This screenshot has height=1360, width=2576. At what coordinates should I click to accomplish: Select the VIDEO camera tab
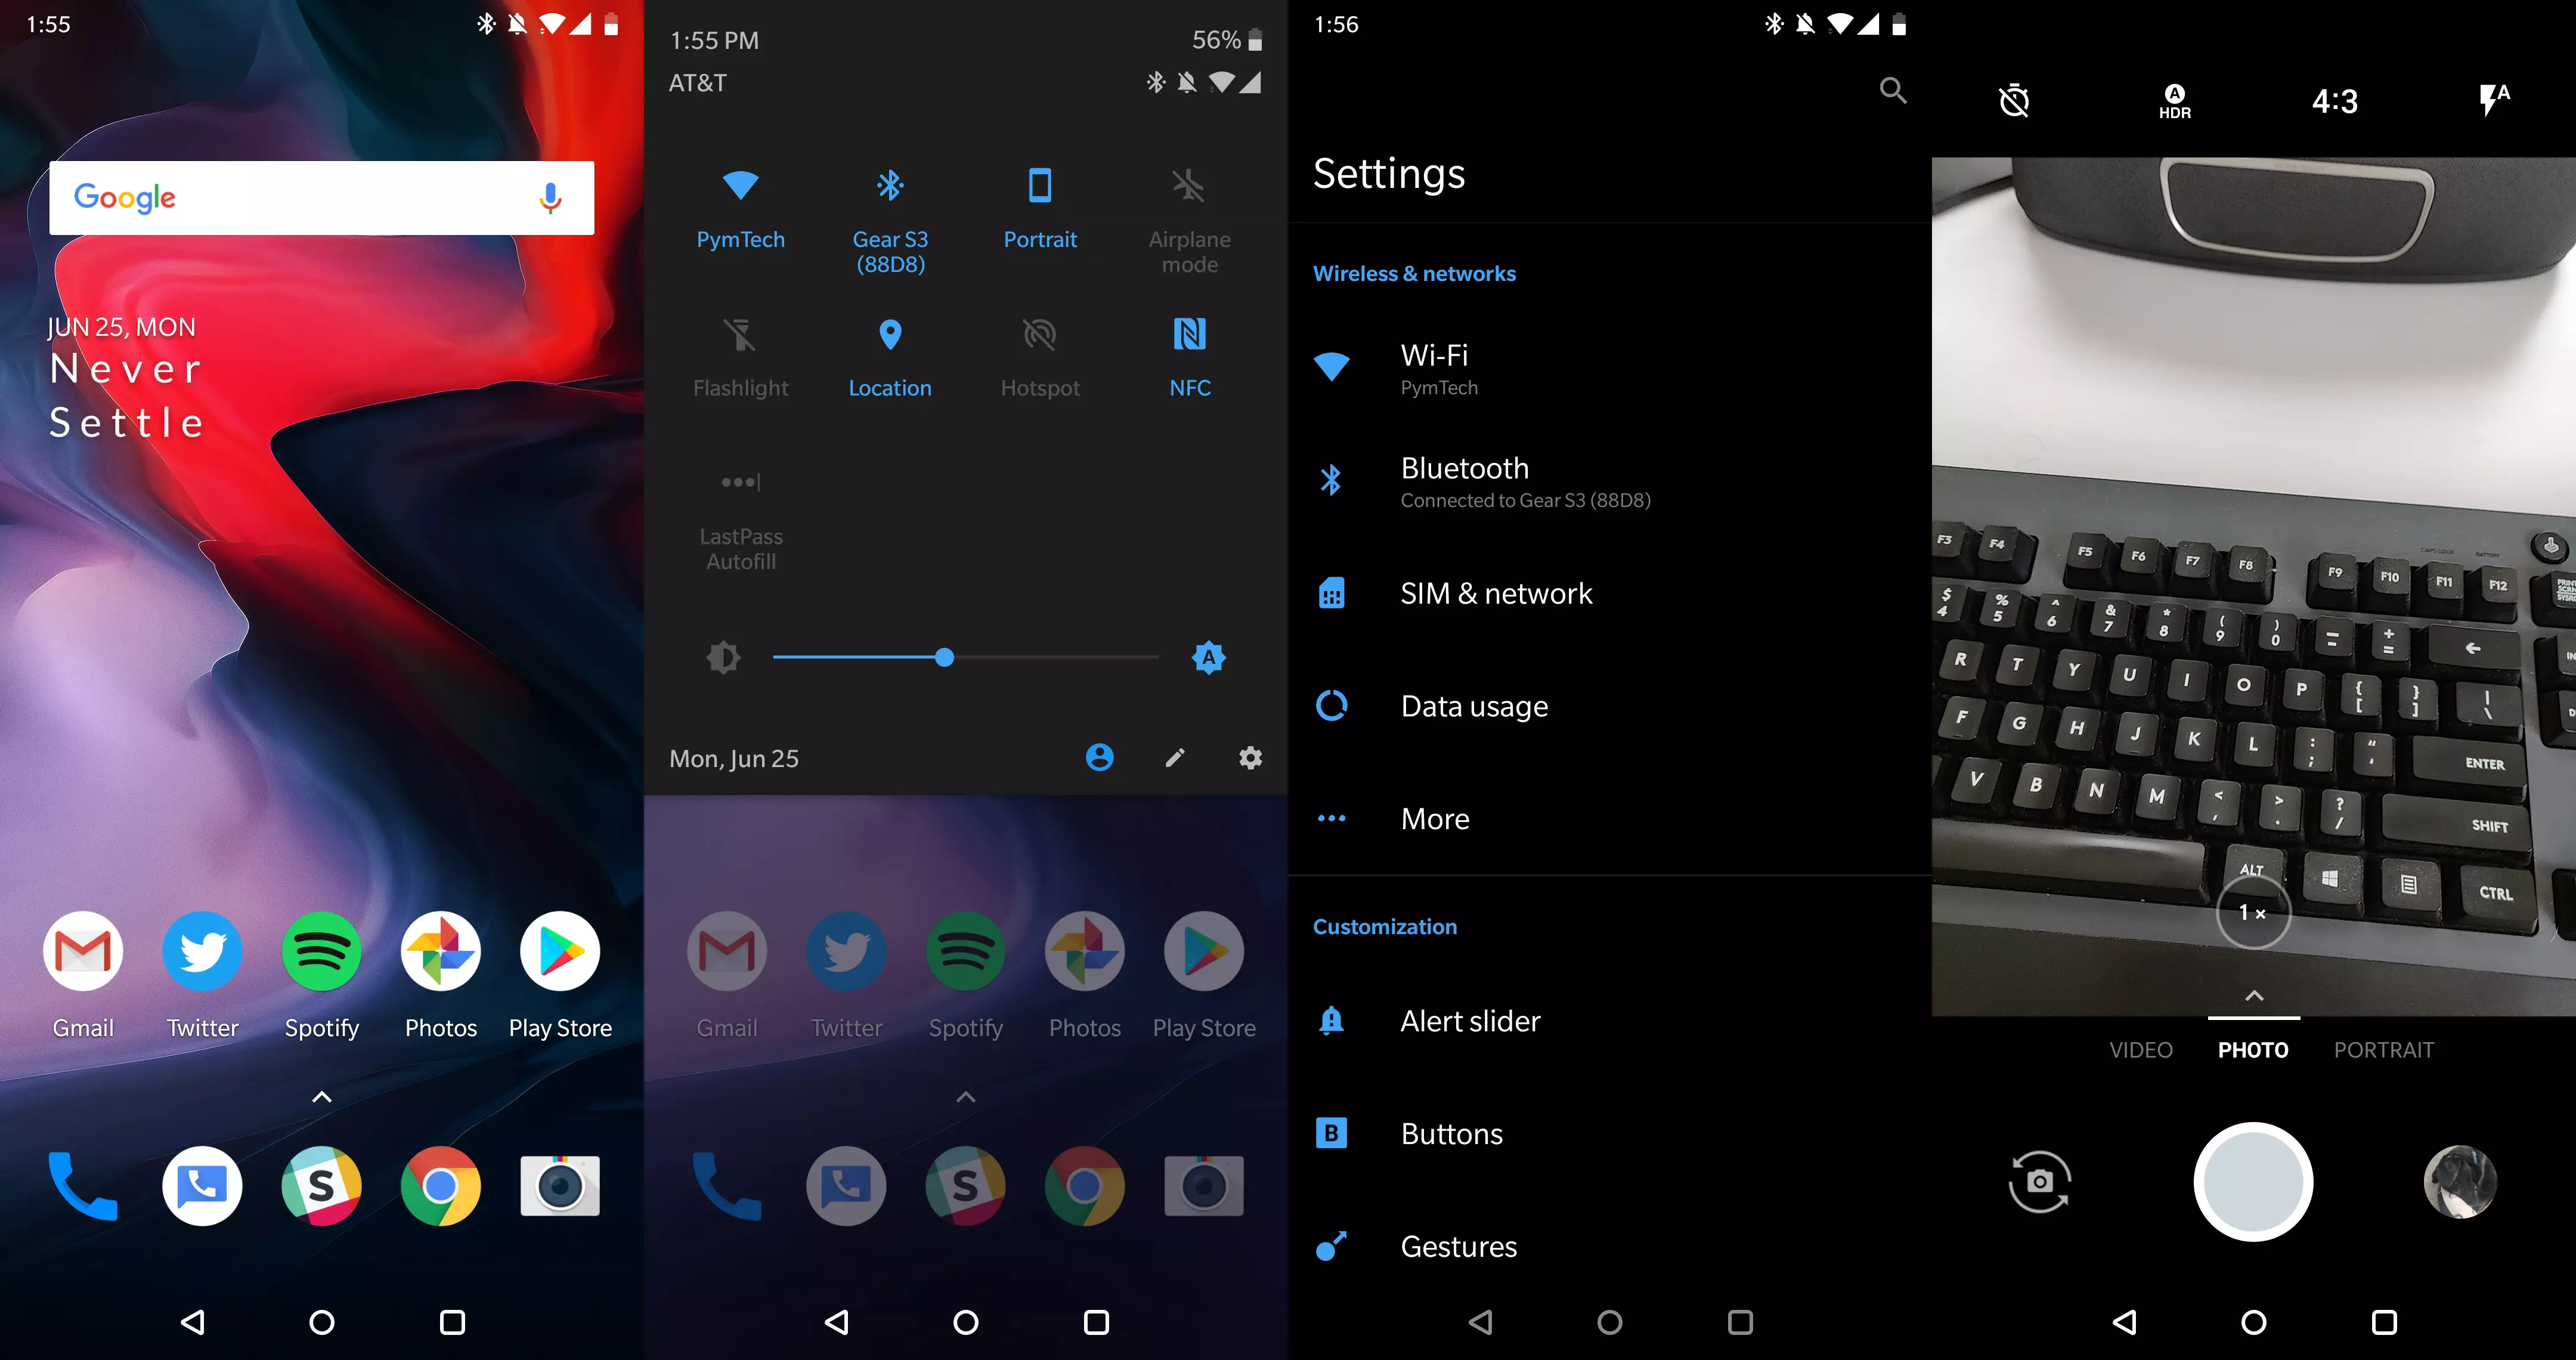click(2140, 1048)
